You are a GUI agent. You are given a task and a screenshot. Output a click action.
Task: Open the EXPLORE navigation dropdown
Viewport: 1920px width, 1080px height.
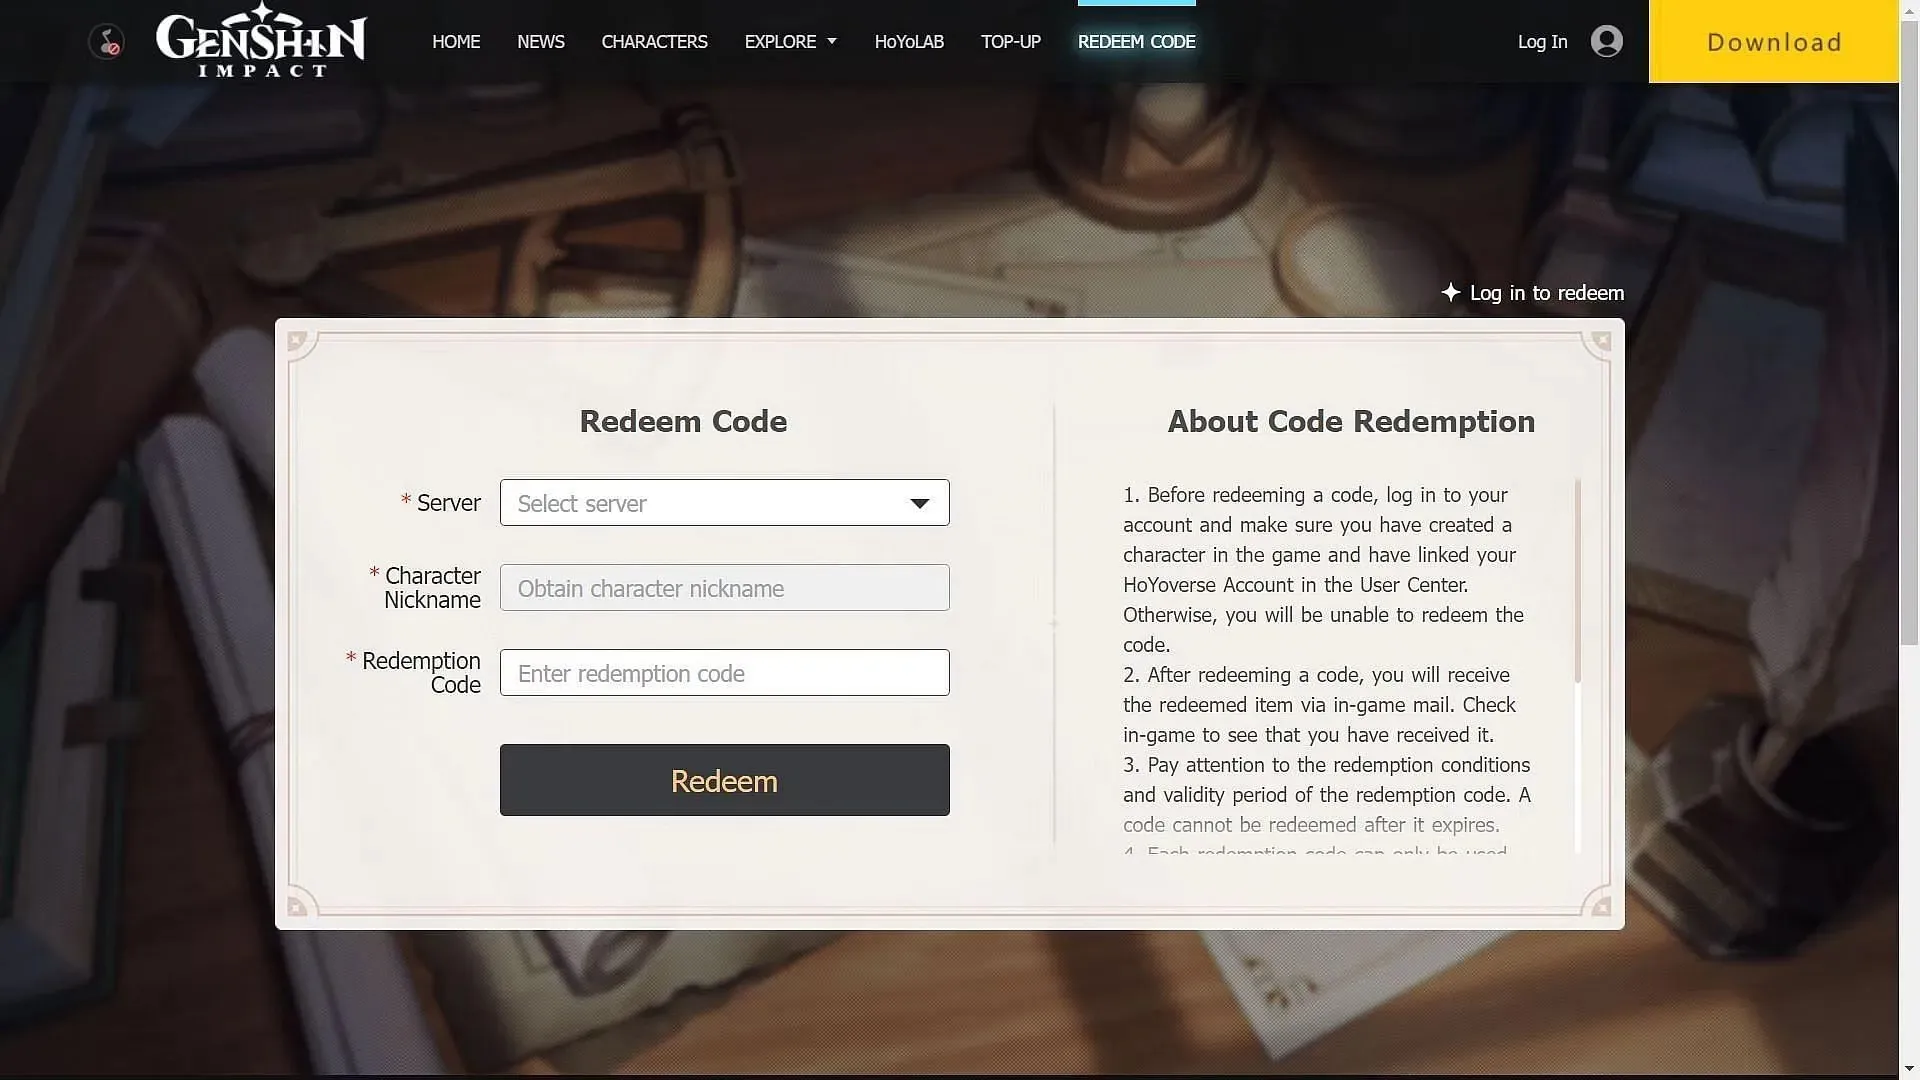pyautogui.click(x=790, y=41)
